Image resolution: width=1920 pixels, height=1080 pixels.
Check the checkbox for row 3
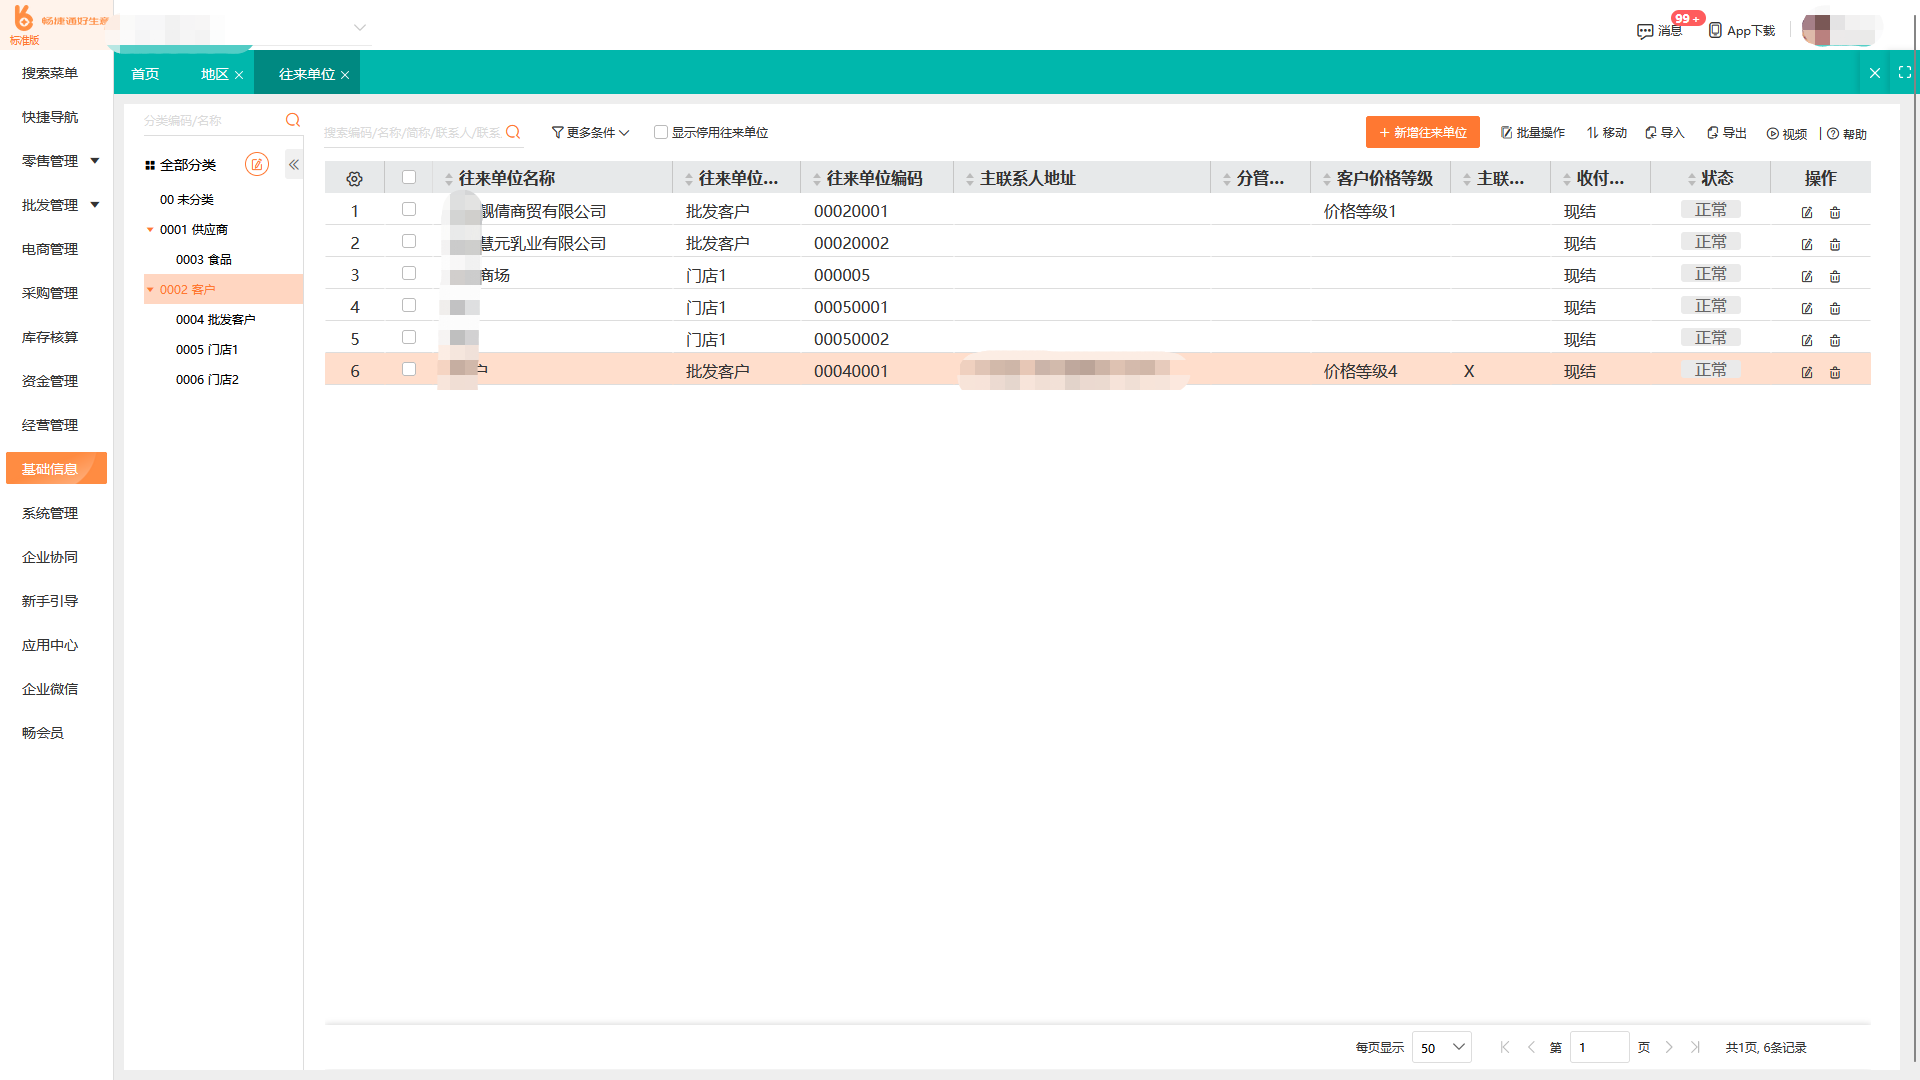point(409,273)
